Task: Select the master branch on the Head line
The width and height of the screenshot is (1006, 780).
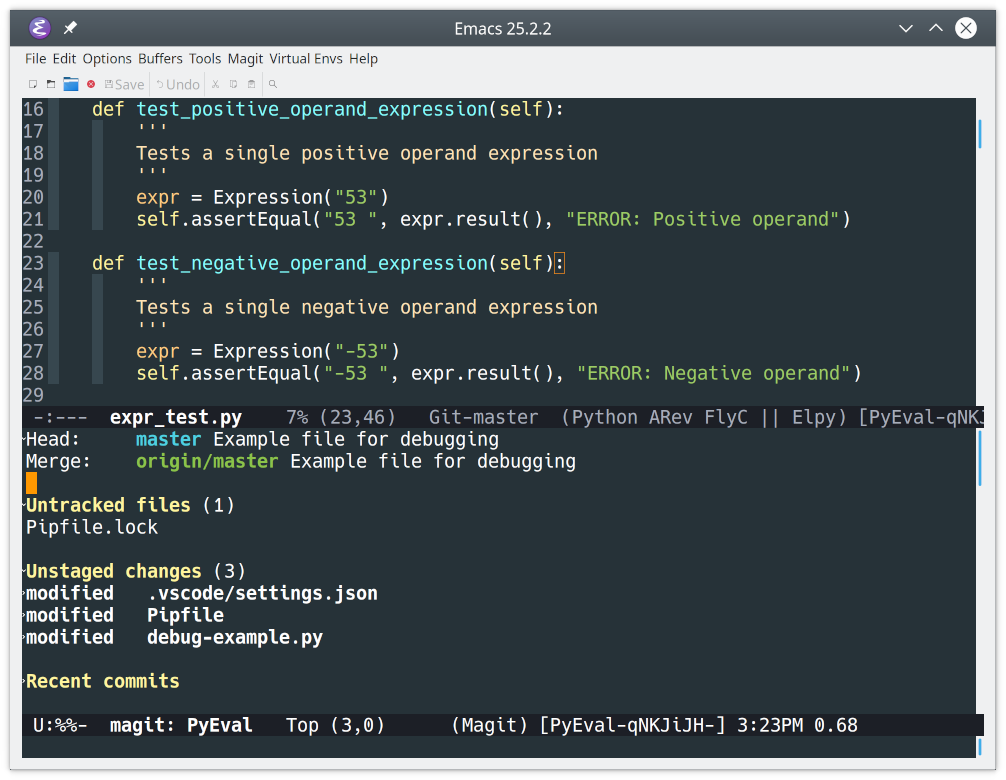Action: pyautogui.click(x=168, y=439)
